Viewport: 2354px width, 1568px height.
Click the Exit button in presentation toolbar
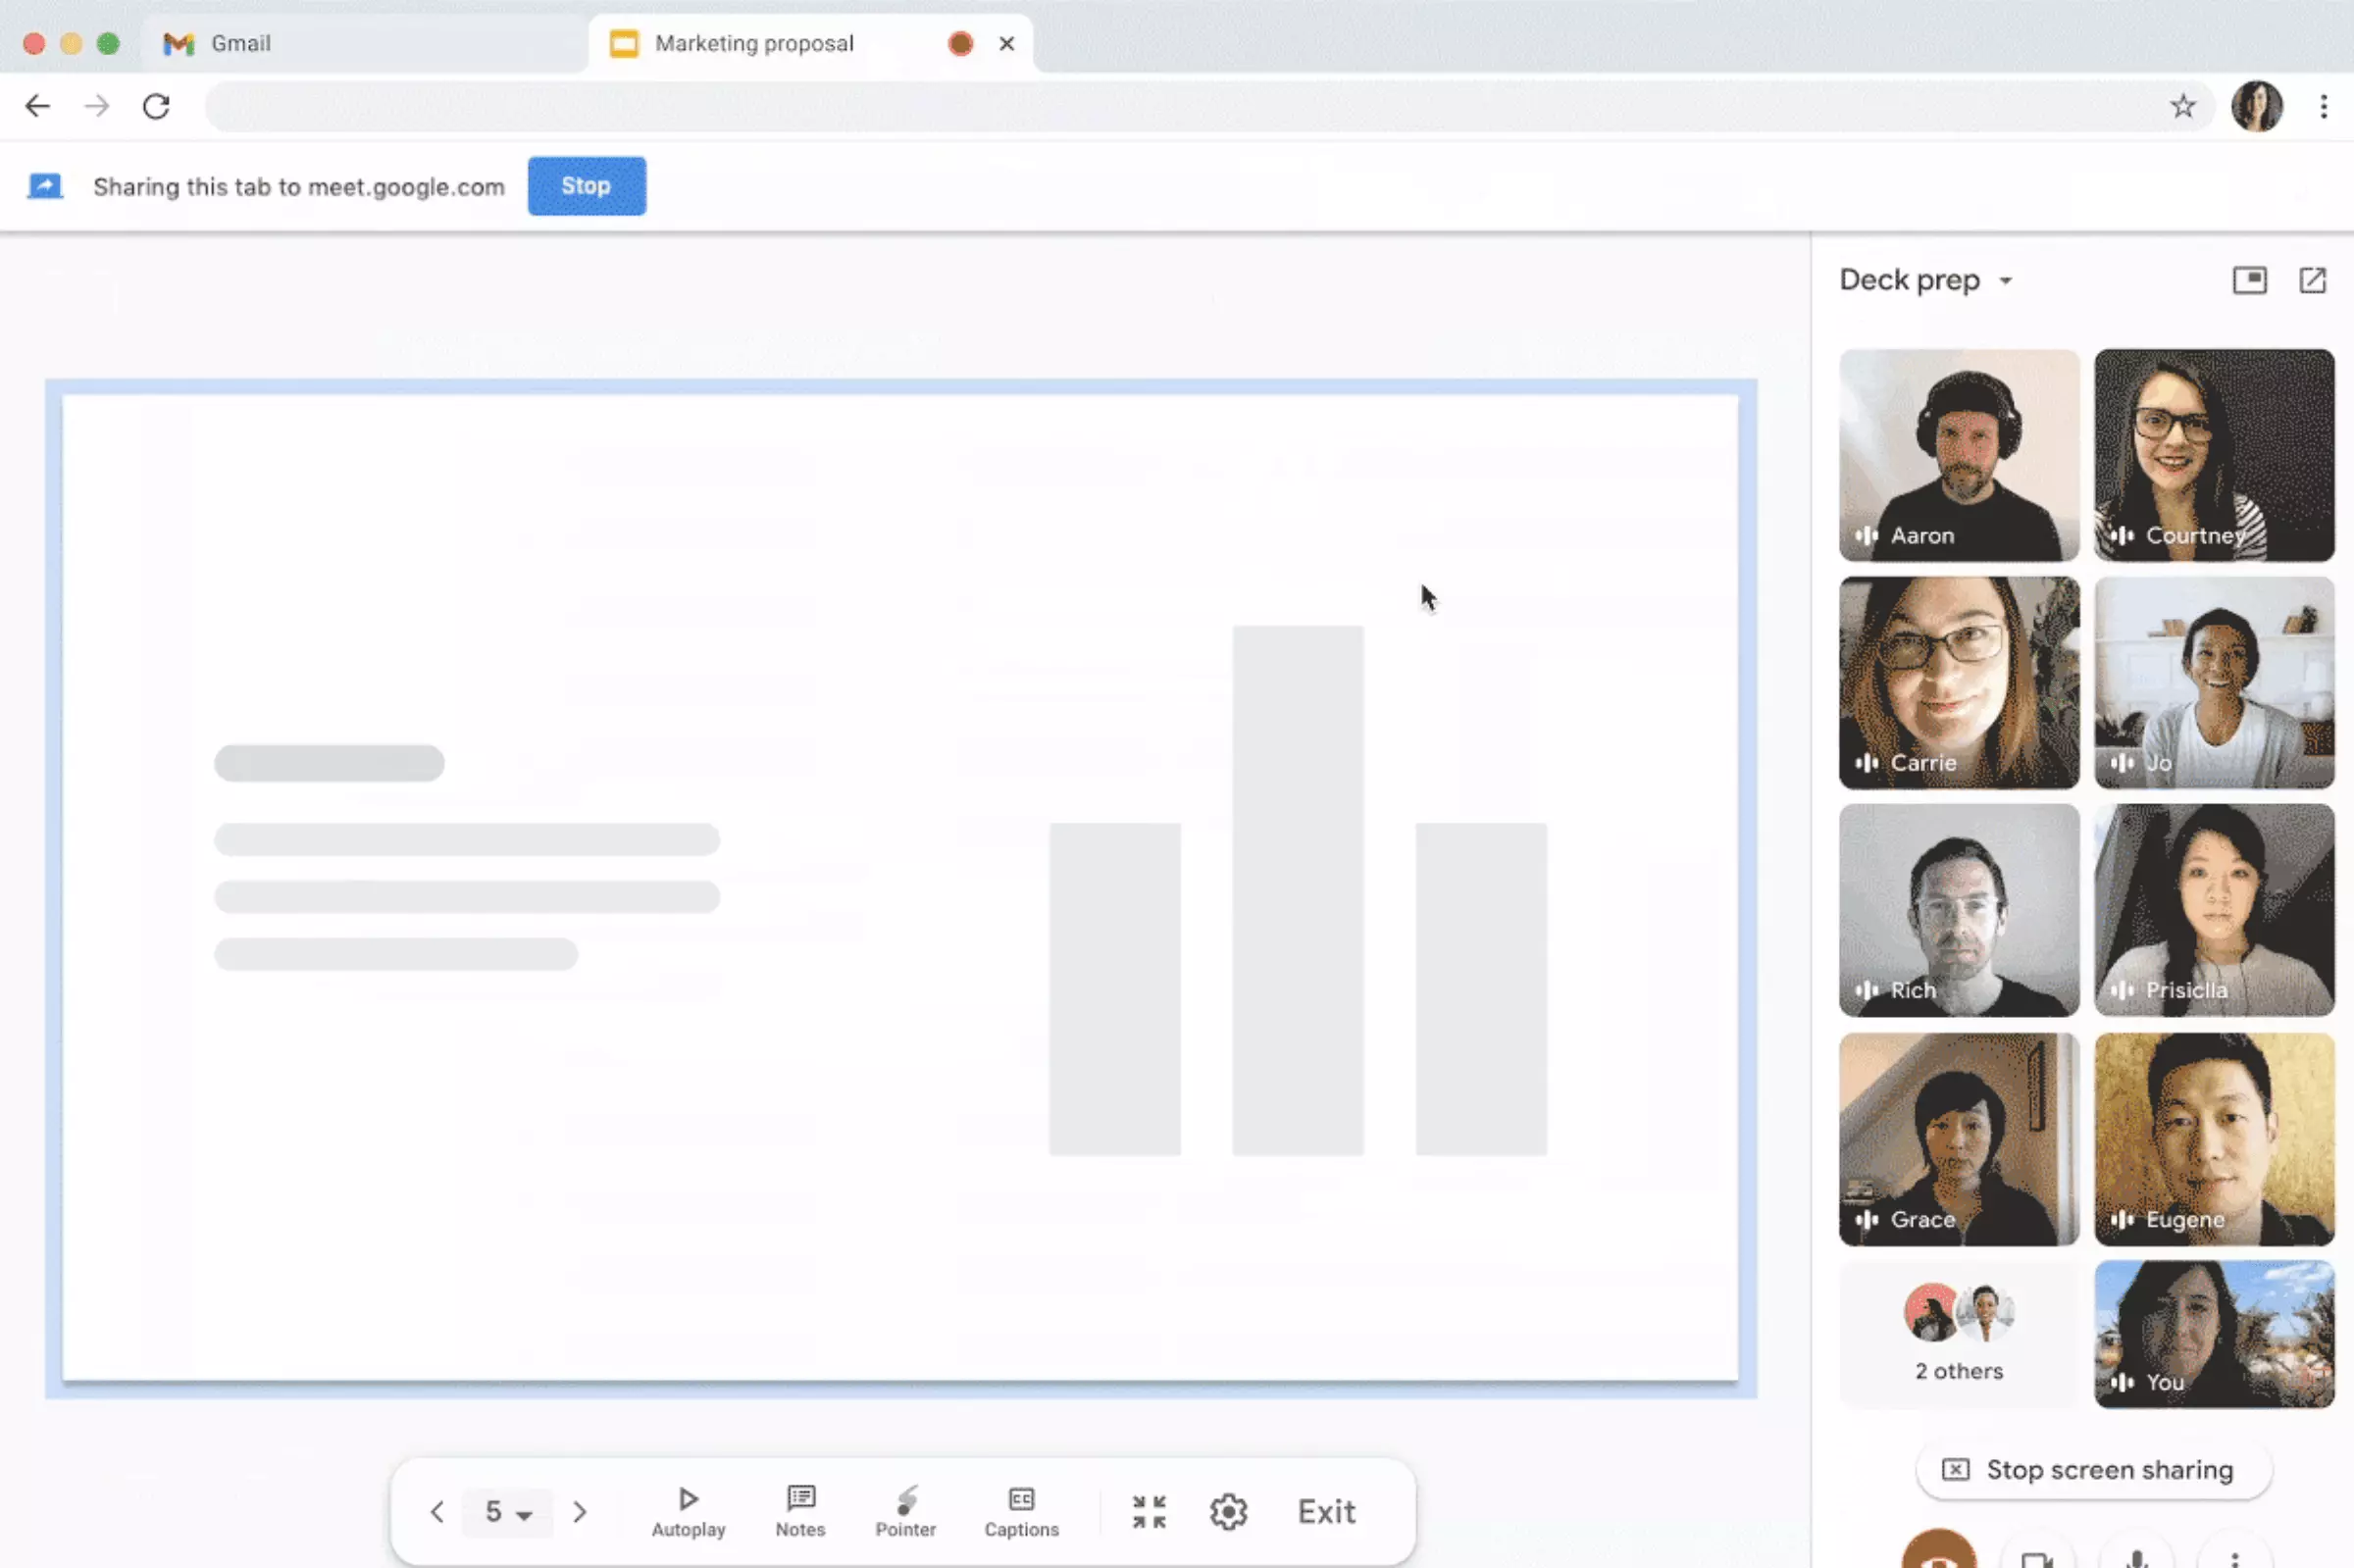[x=1327, y=1510]
